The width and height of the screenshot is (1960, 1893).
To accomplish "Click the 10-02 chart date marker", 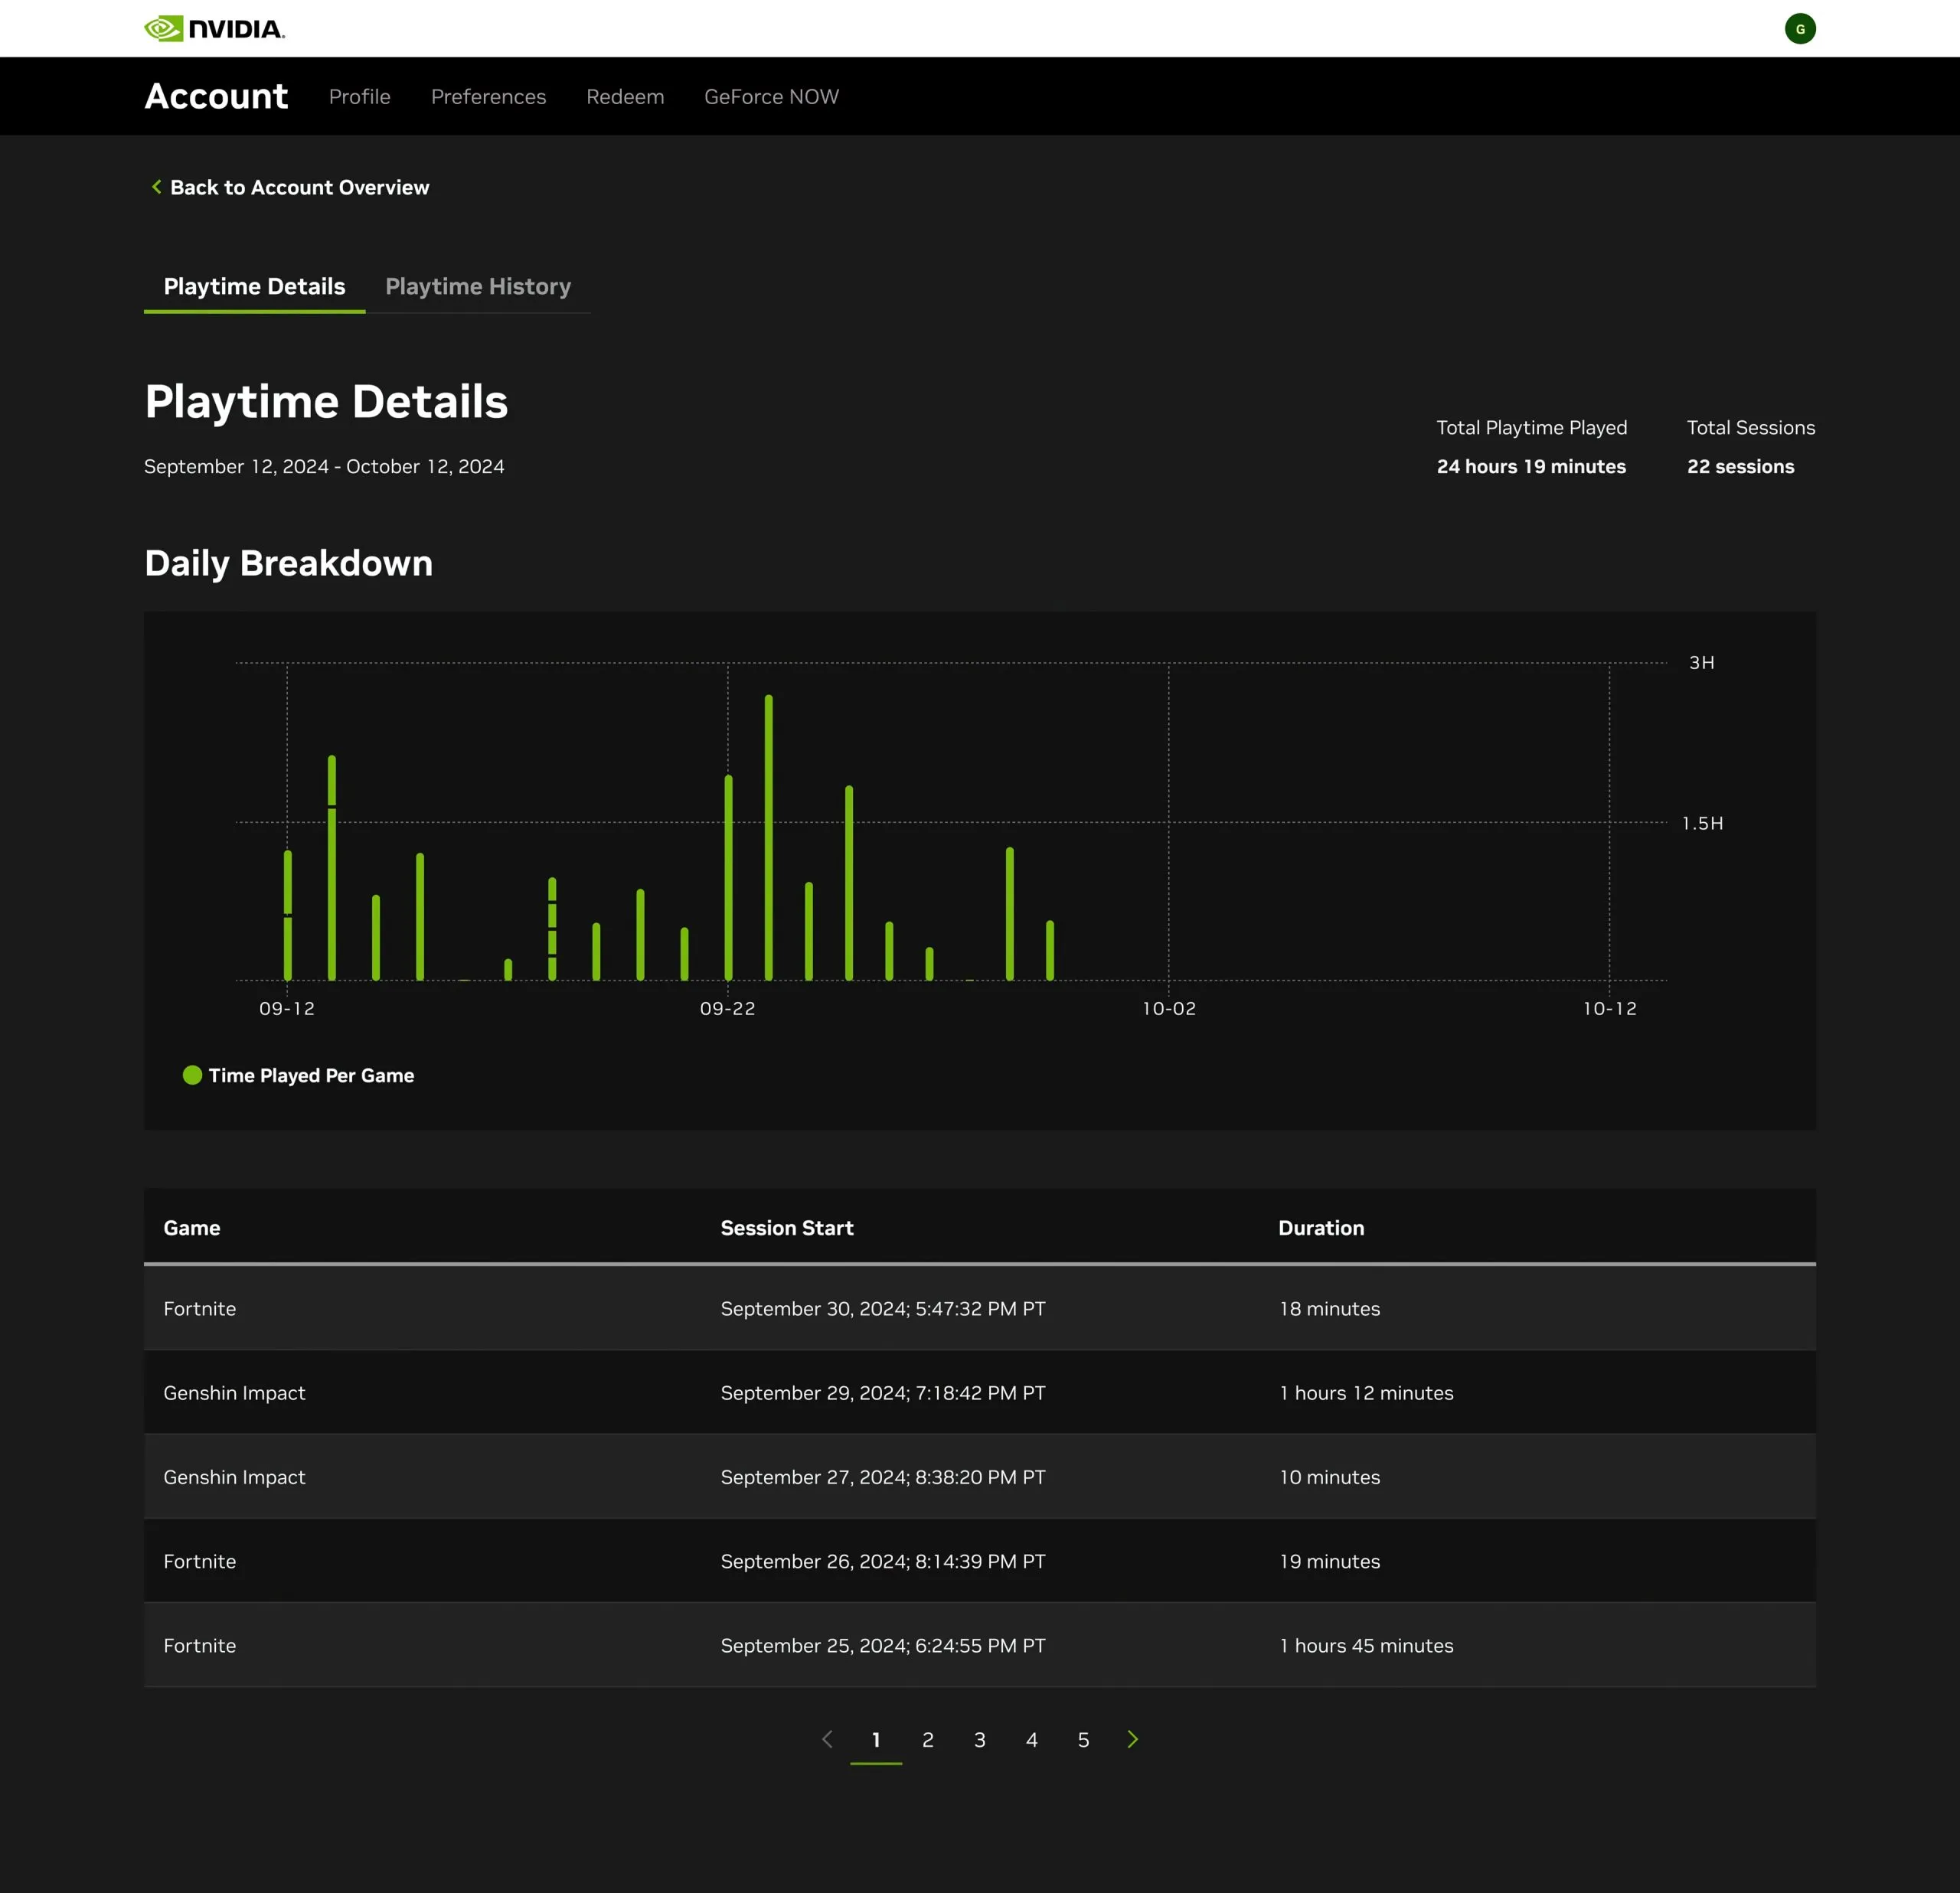I will click(x=1168, y=1007).
